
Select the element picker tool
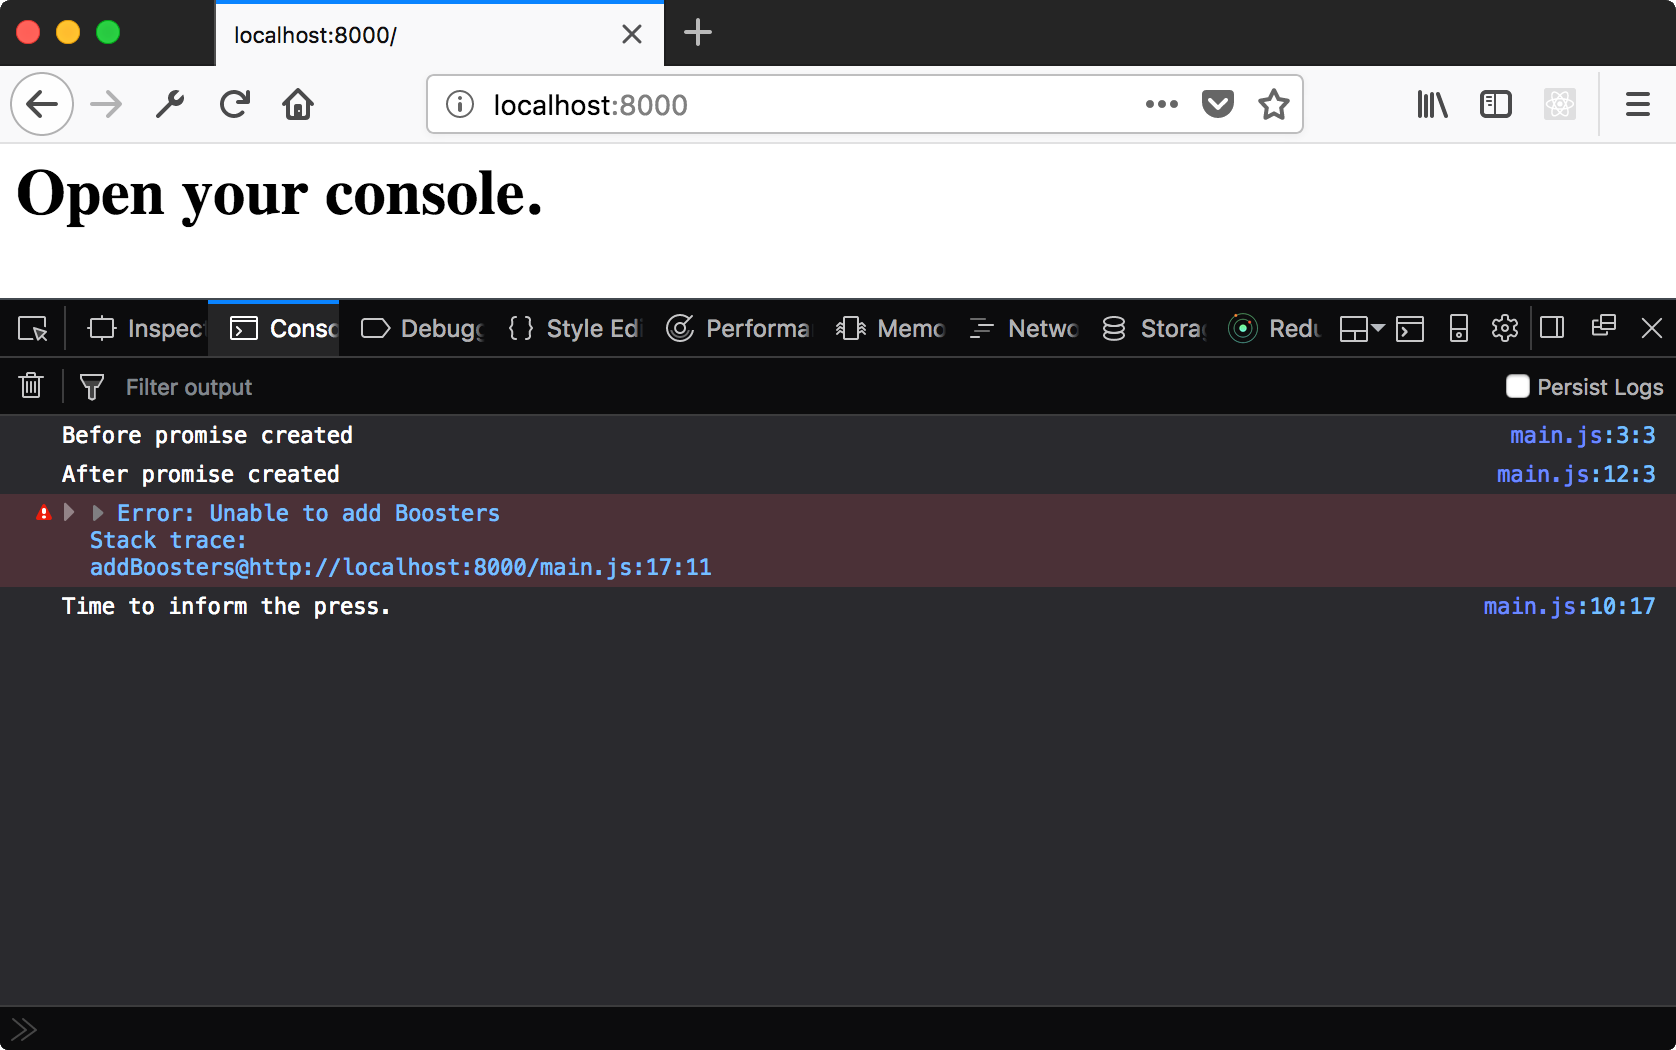(x=33, y=328)
